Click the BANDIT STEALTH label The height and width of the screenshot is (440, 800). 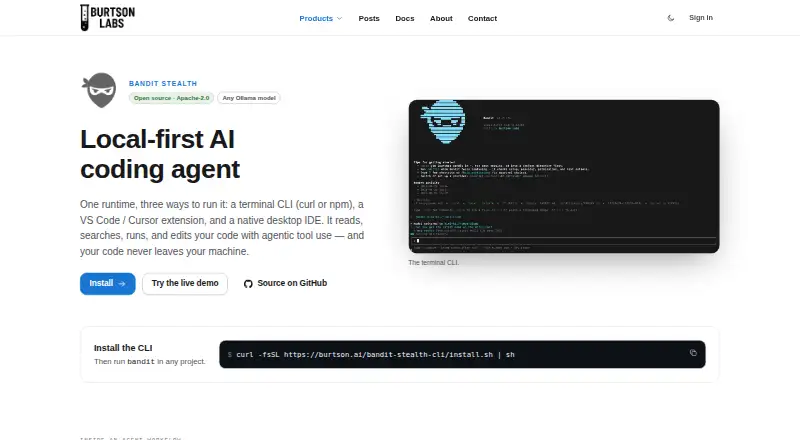tap(163, 83)
